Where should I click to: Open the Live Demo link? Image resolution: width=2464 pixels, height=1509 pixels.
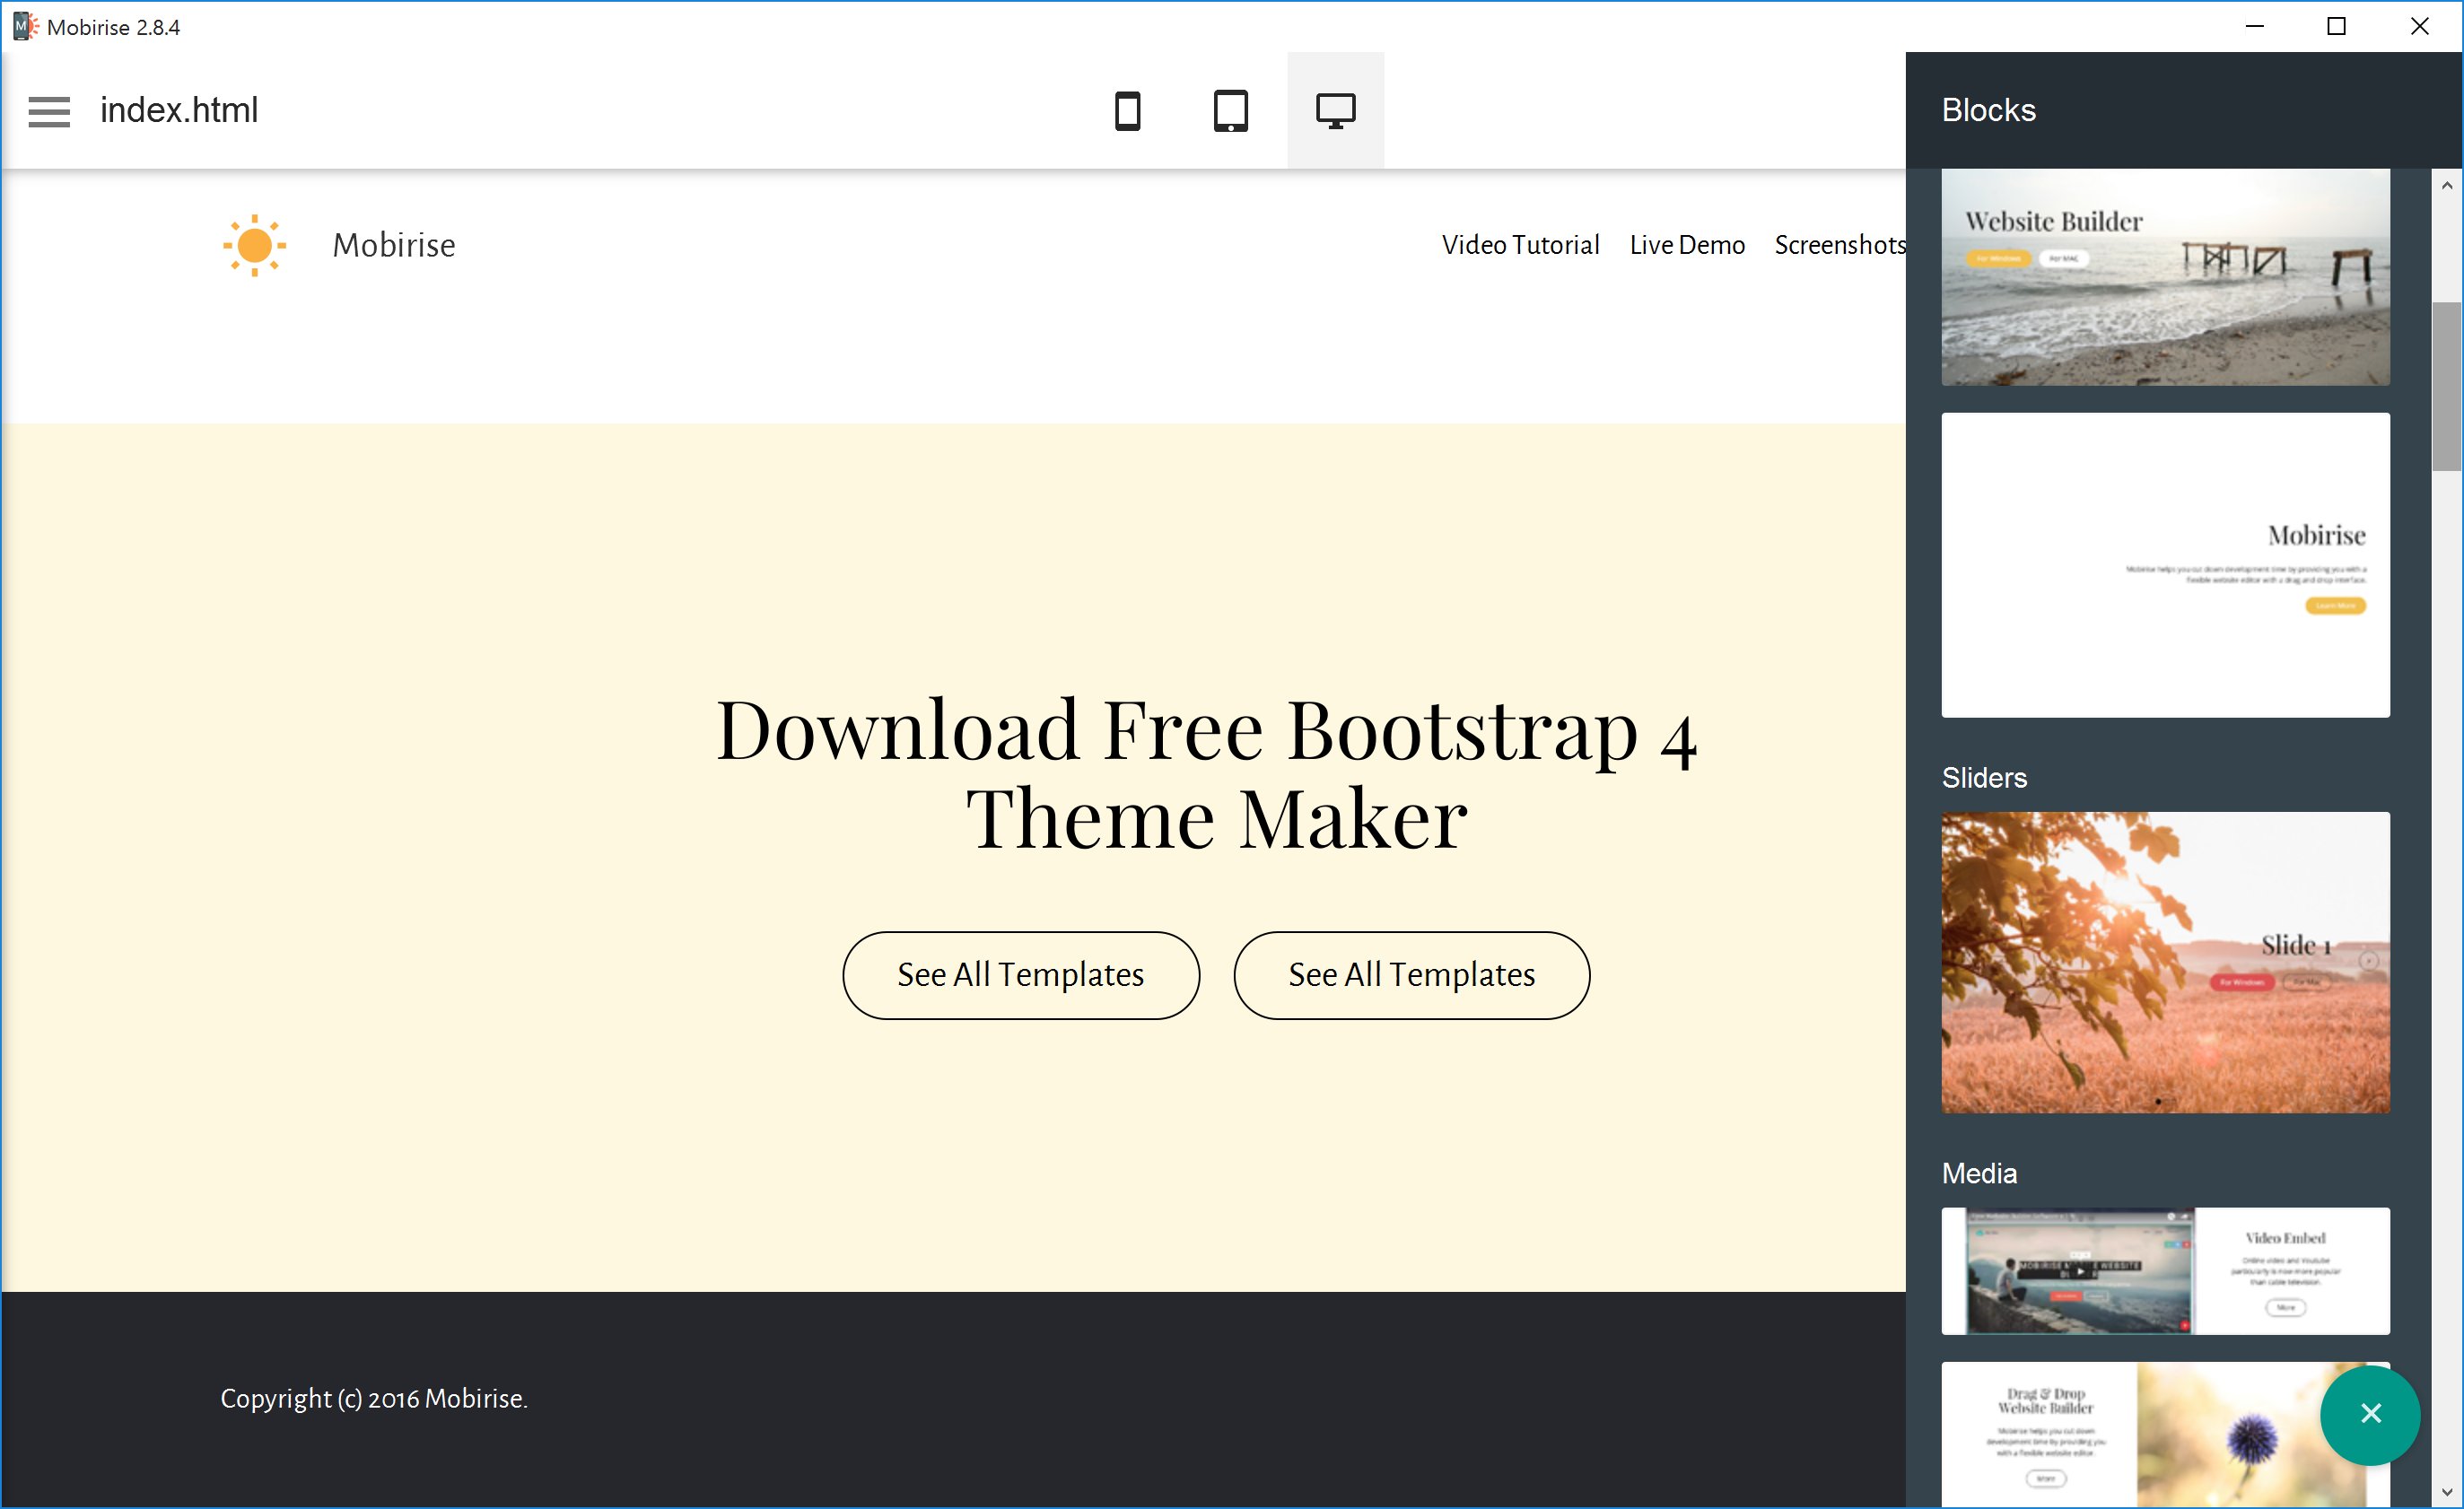(1686, 244)
